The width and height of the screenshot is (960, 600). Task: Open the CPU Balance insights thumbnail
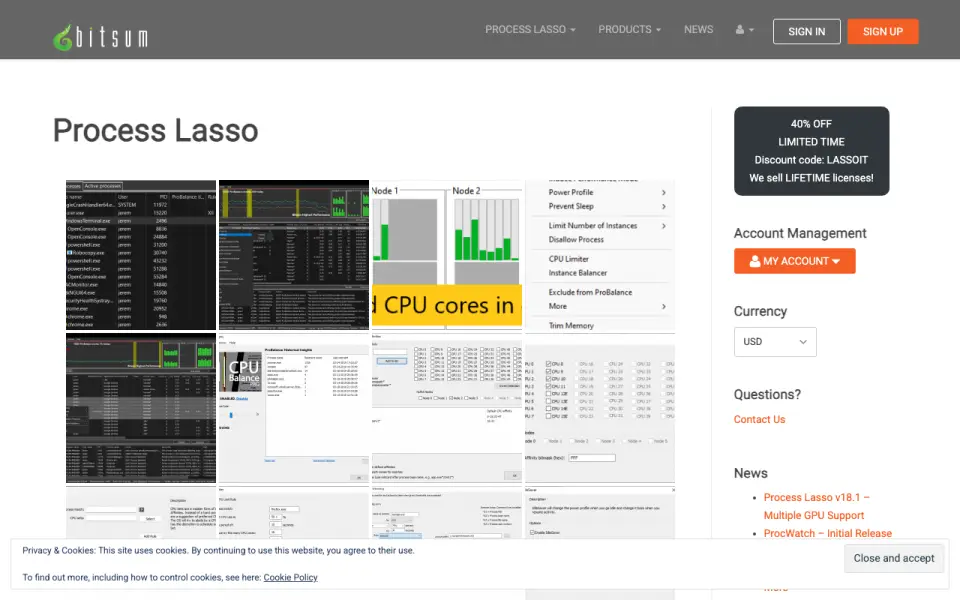click(294, 408)
